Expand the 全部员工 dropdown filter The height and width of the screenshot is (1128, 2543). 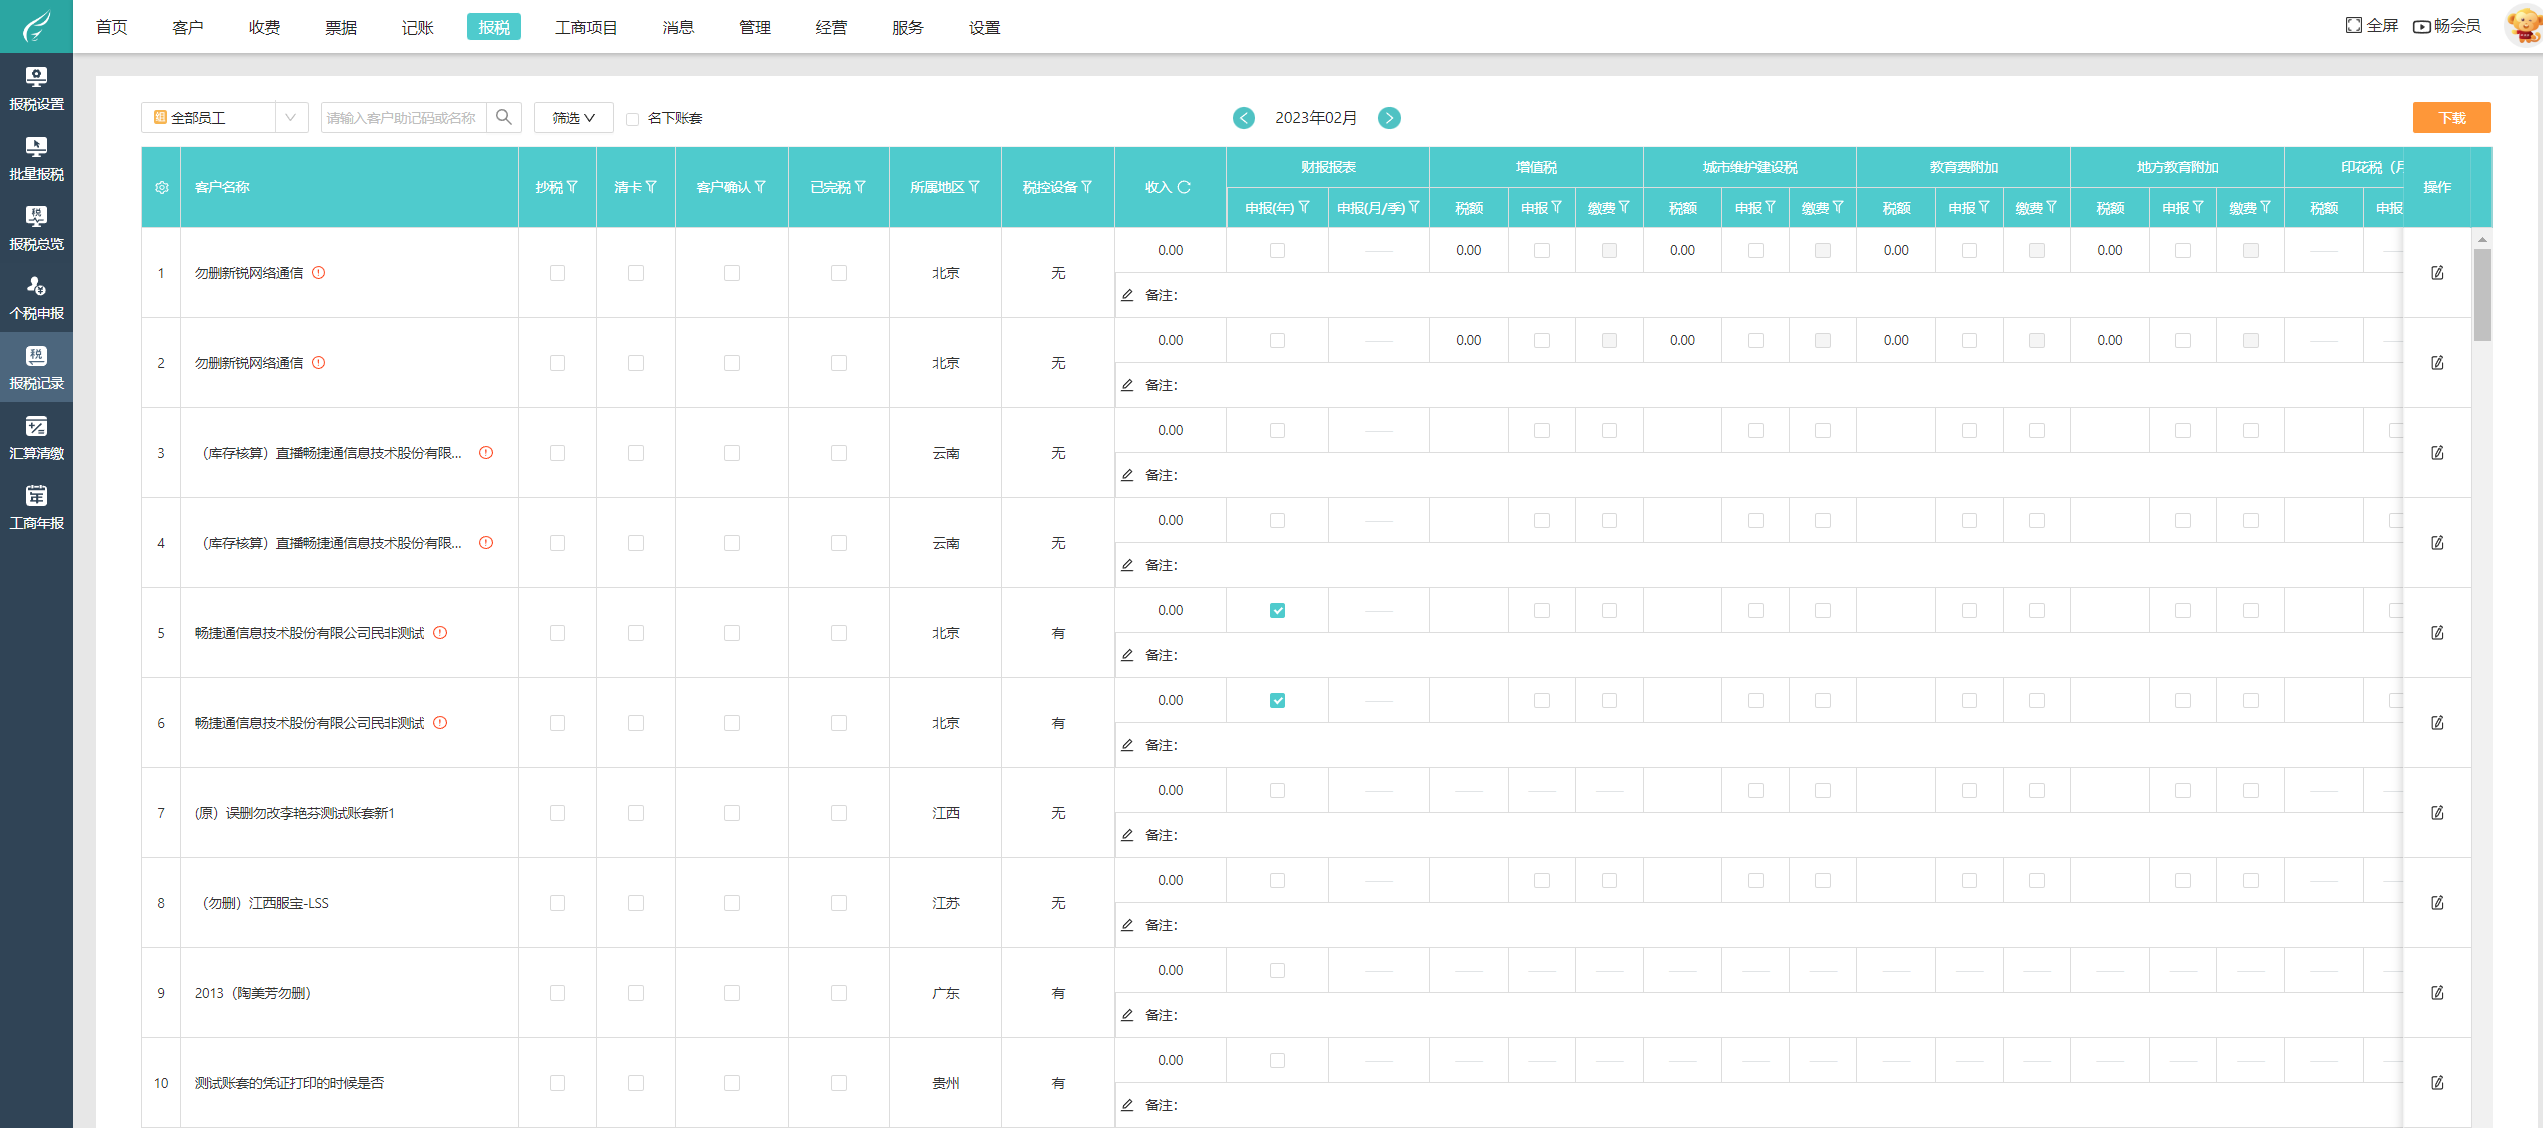coord(284,117)
